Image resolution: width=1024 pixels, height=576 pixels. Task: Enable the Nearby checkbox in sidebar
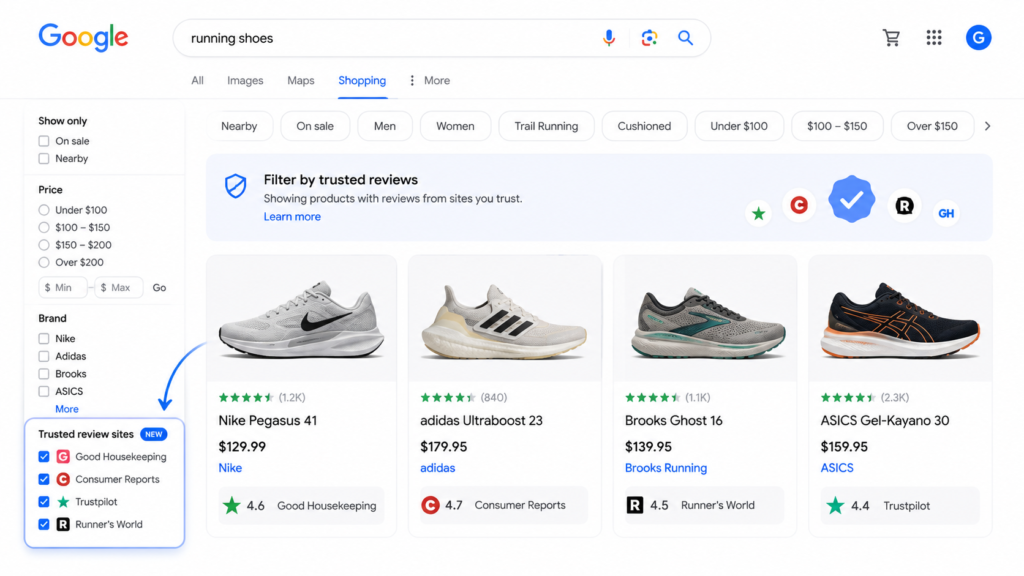coord(44,159)
